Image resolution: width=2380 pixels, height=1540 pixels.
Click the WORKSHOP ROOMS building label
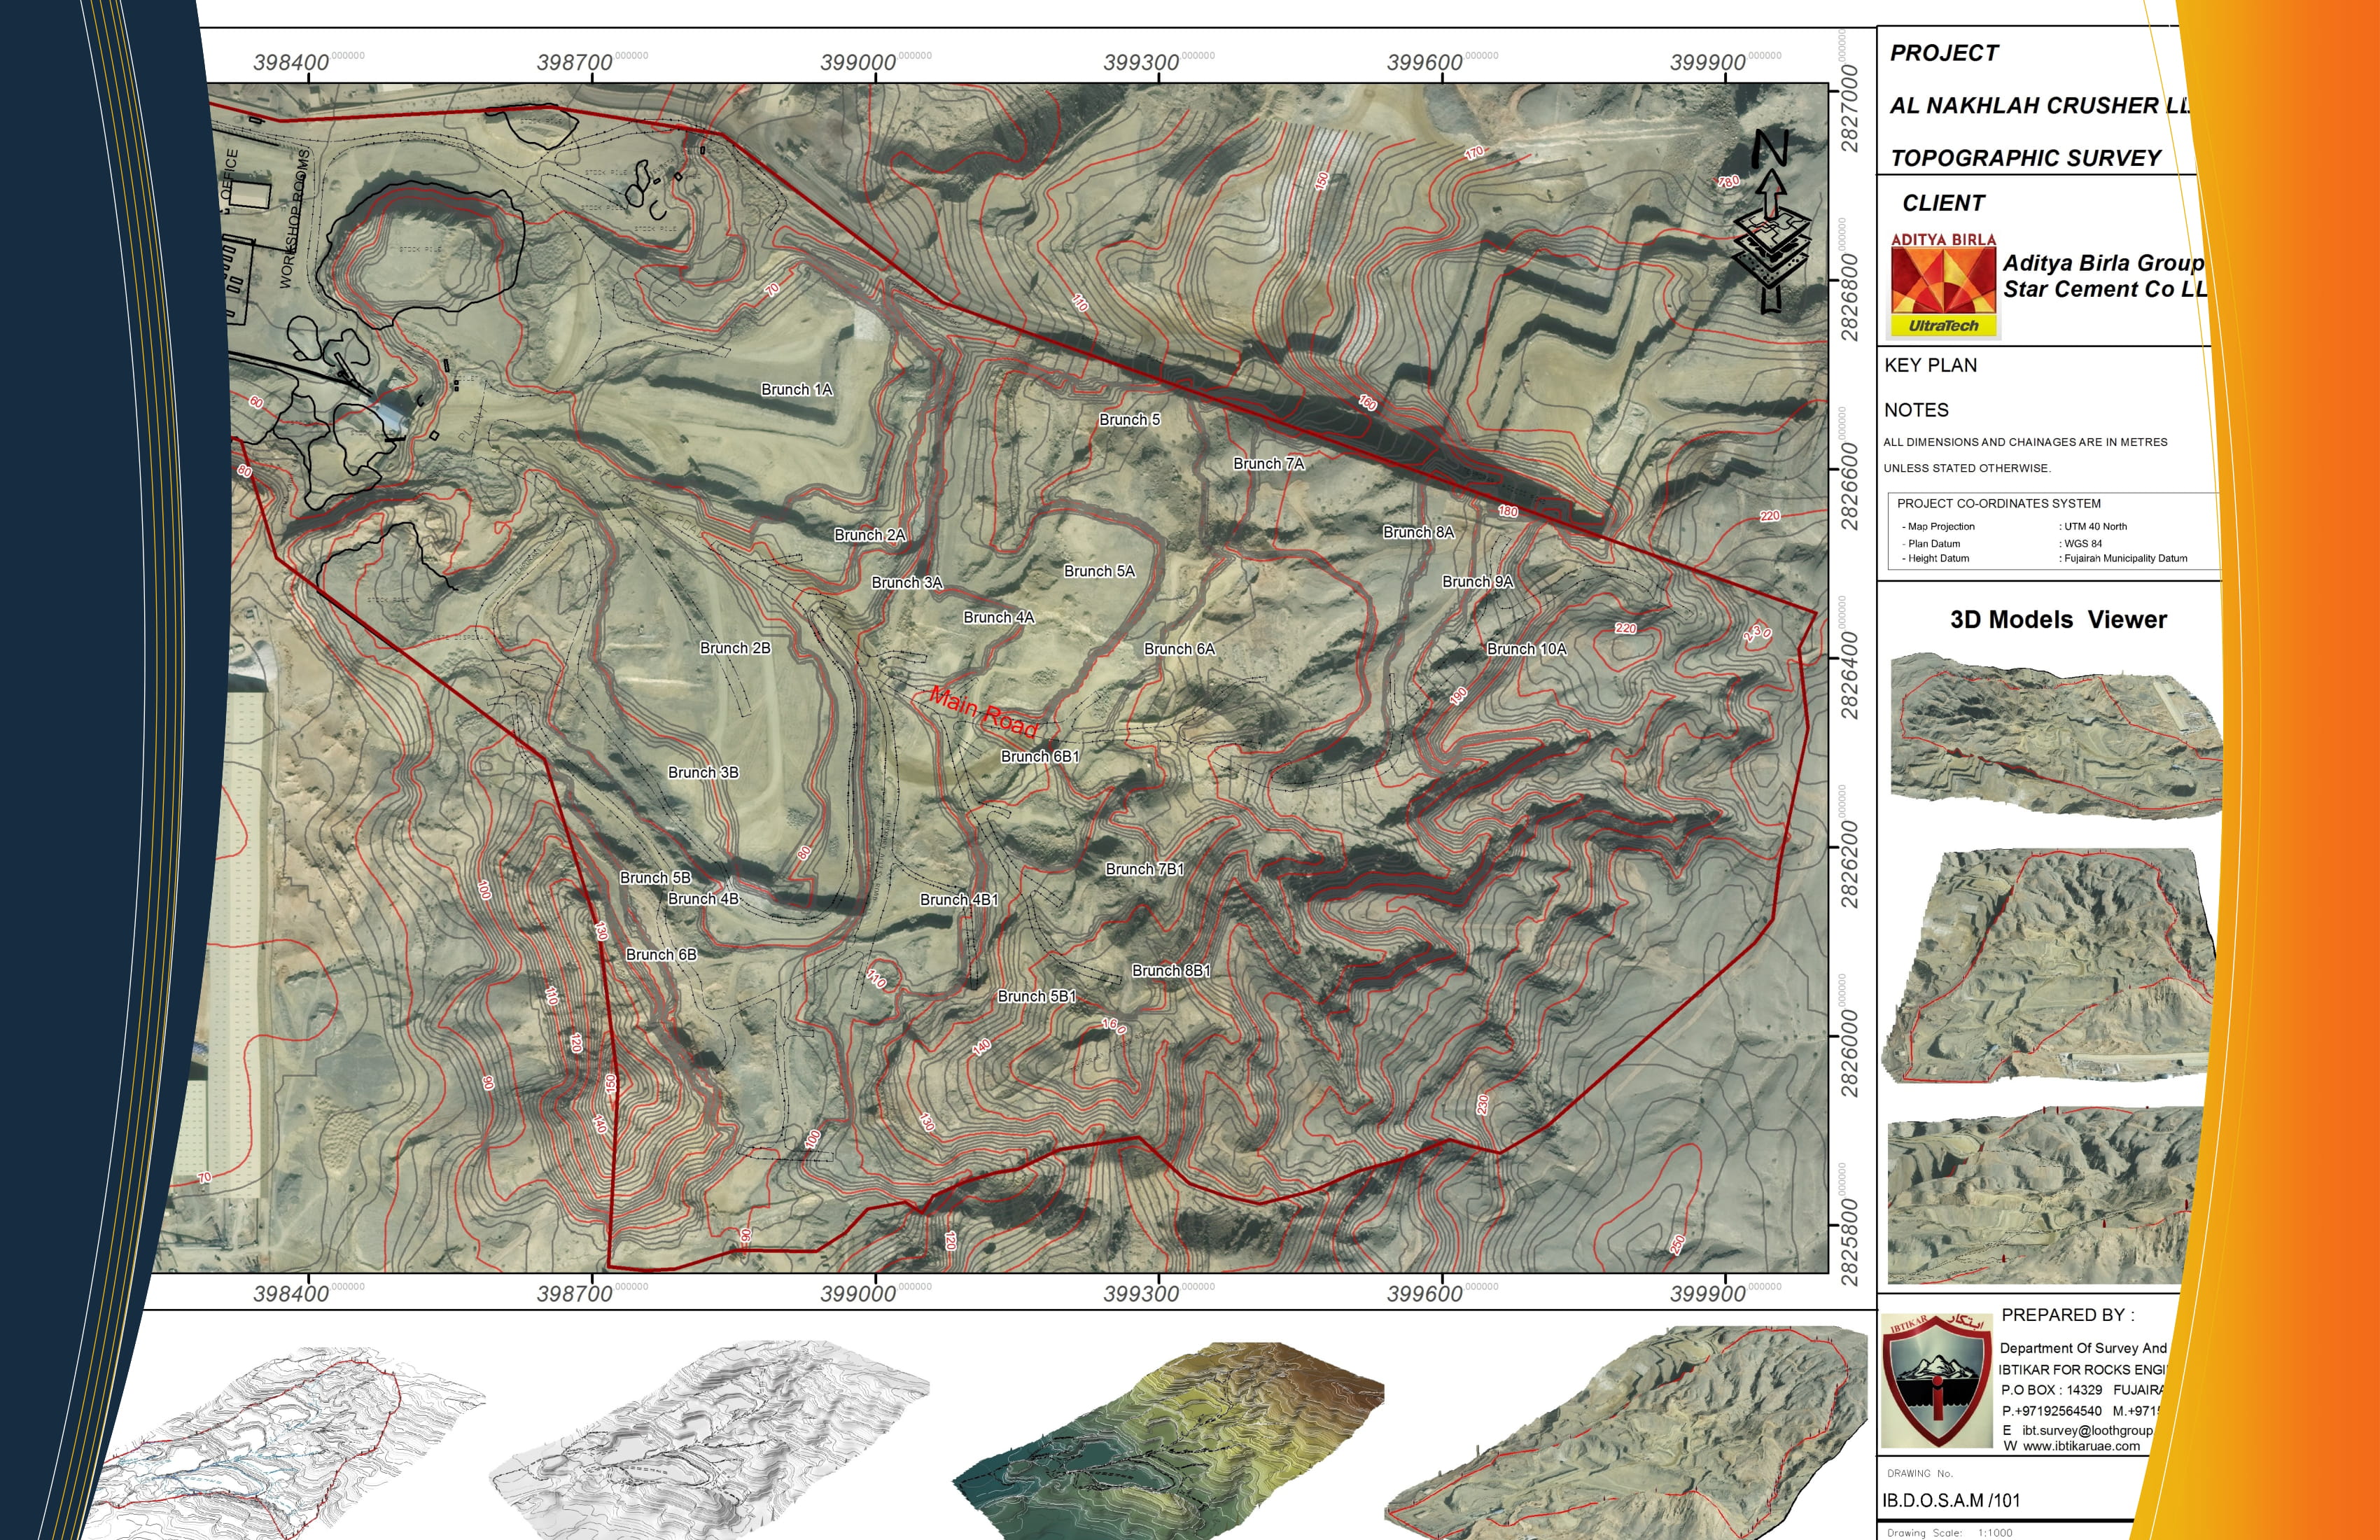(x=295, y=219)
